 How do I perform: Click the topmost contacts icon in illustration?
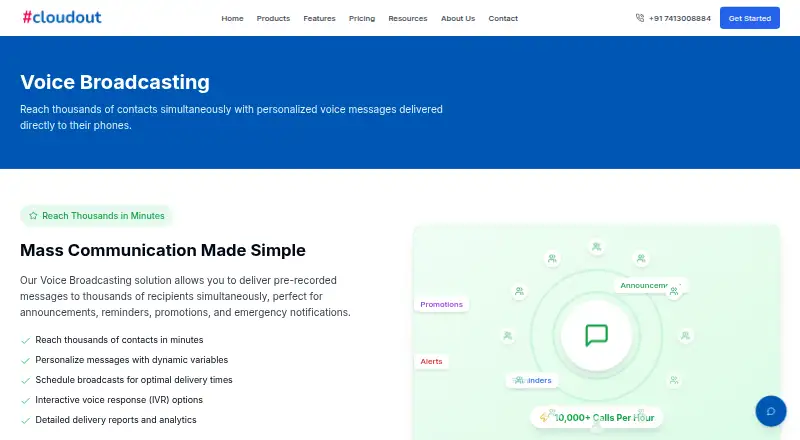point(596,247)
